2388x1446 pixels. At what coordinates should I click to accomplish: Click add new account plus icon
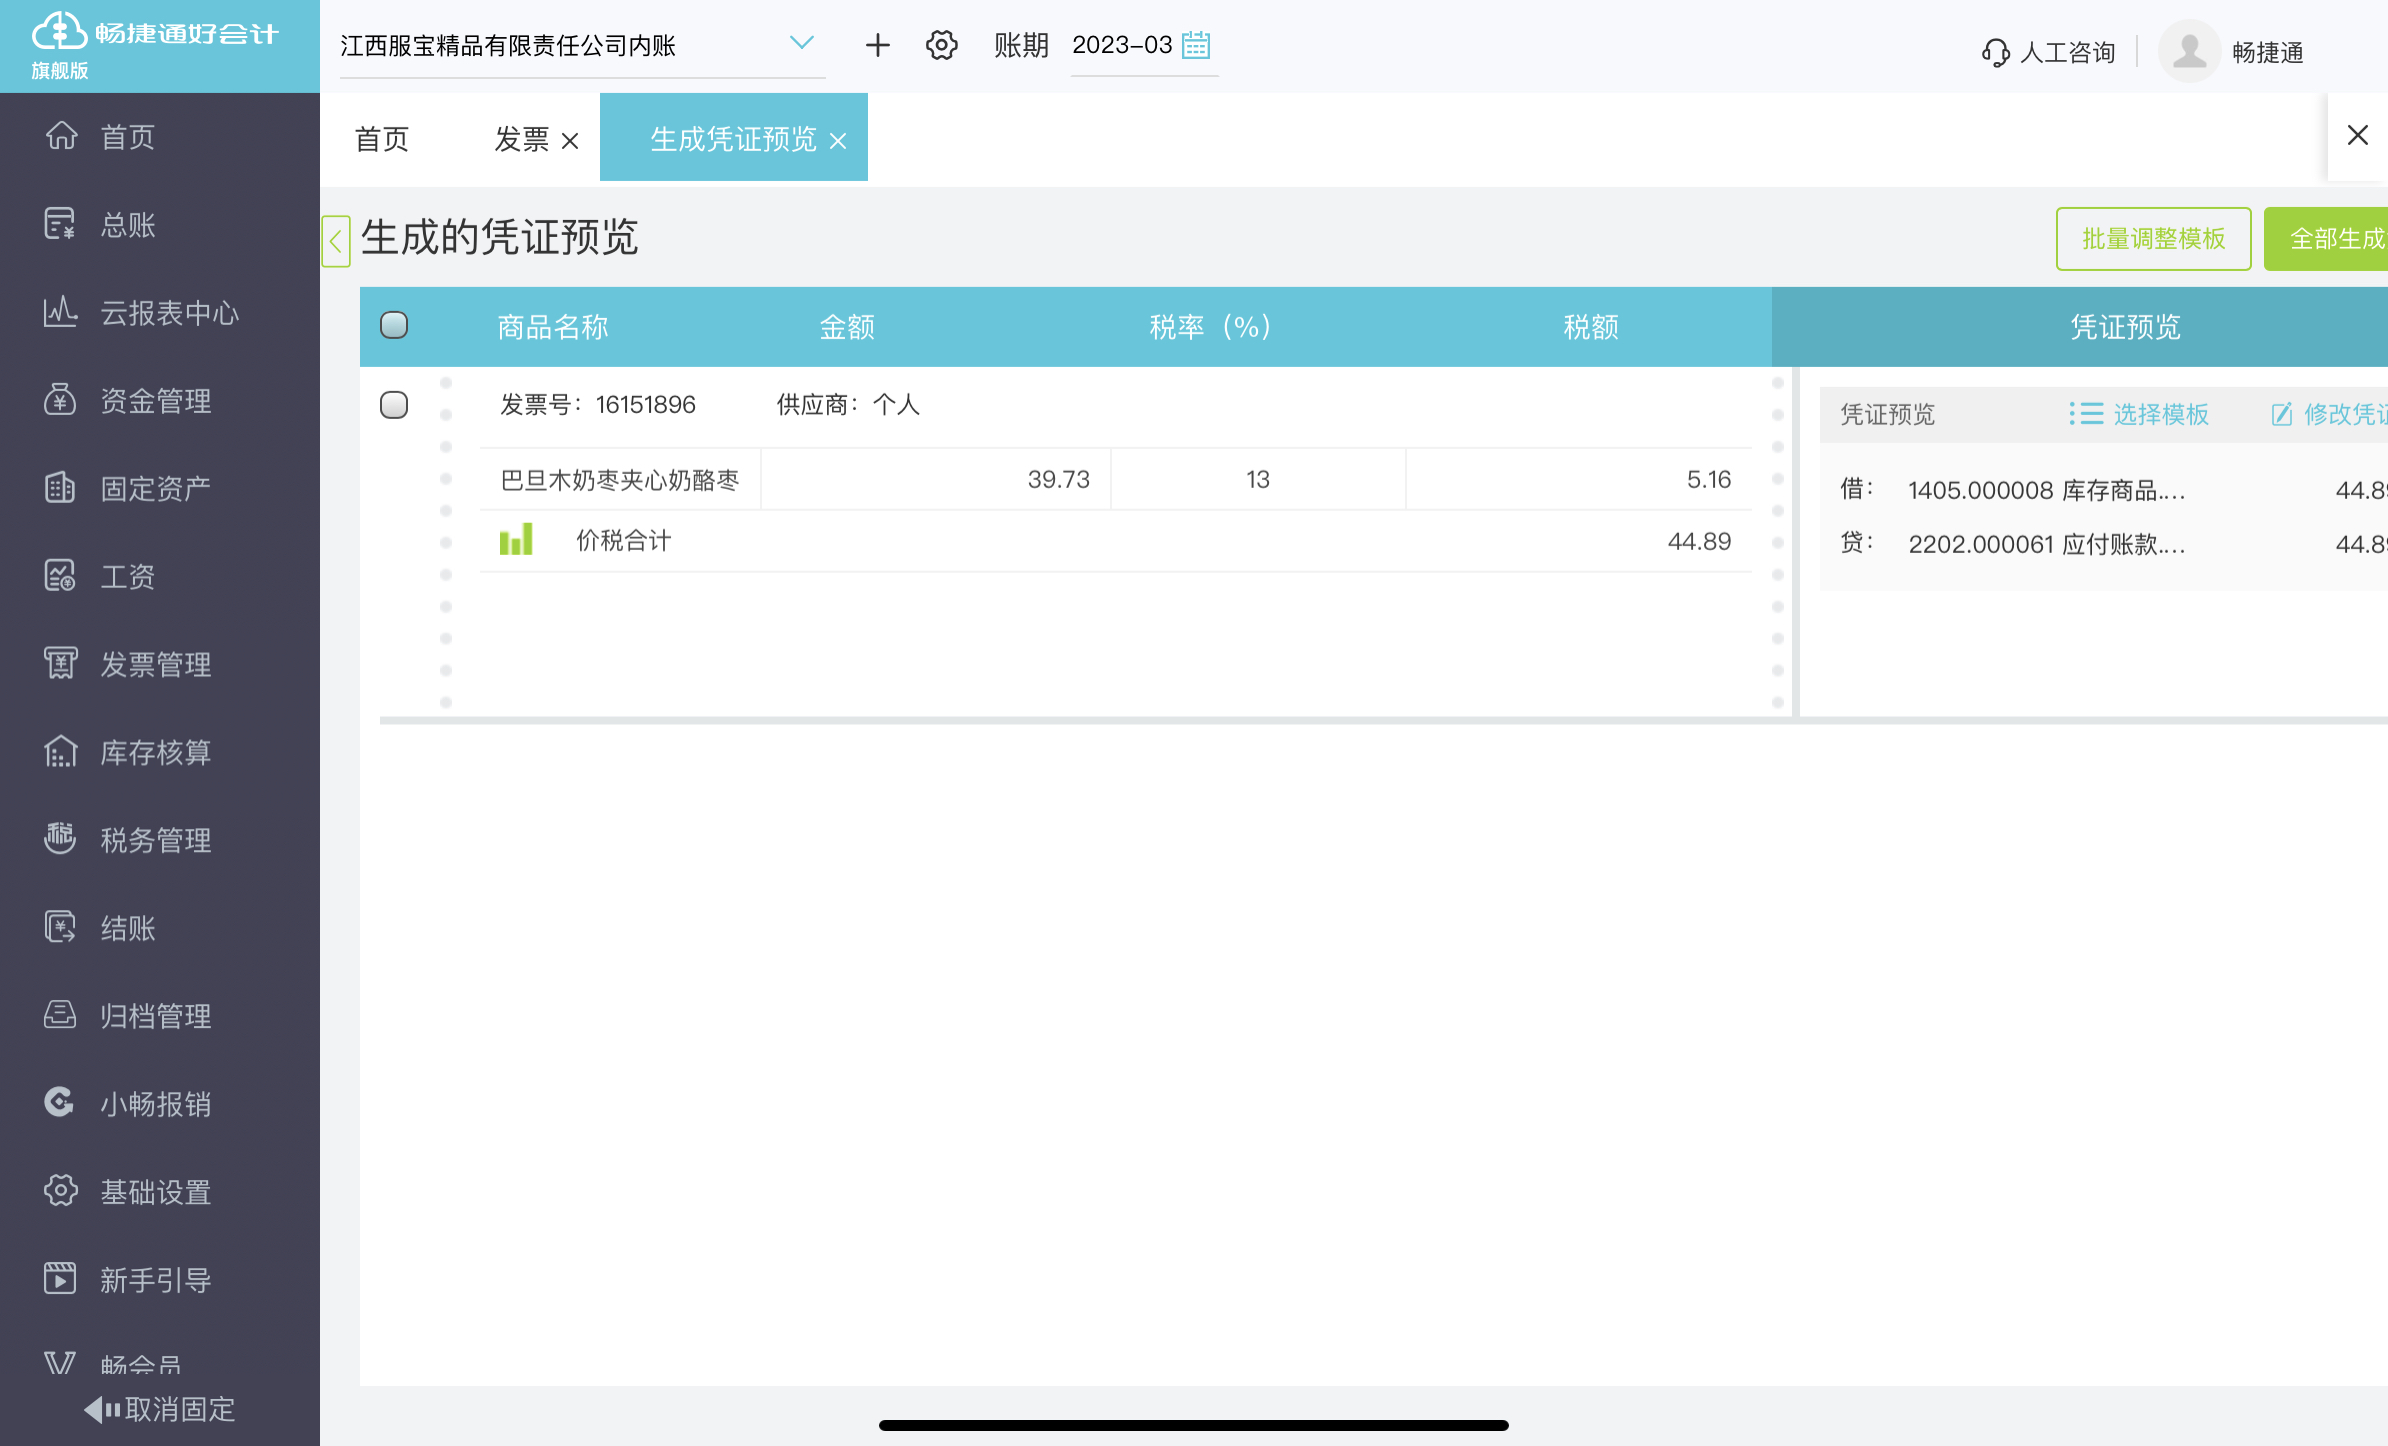pos(875,46)
